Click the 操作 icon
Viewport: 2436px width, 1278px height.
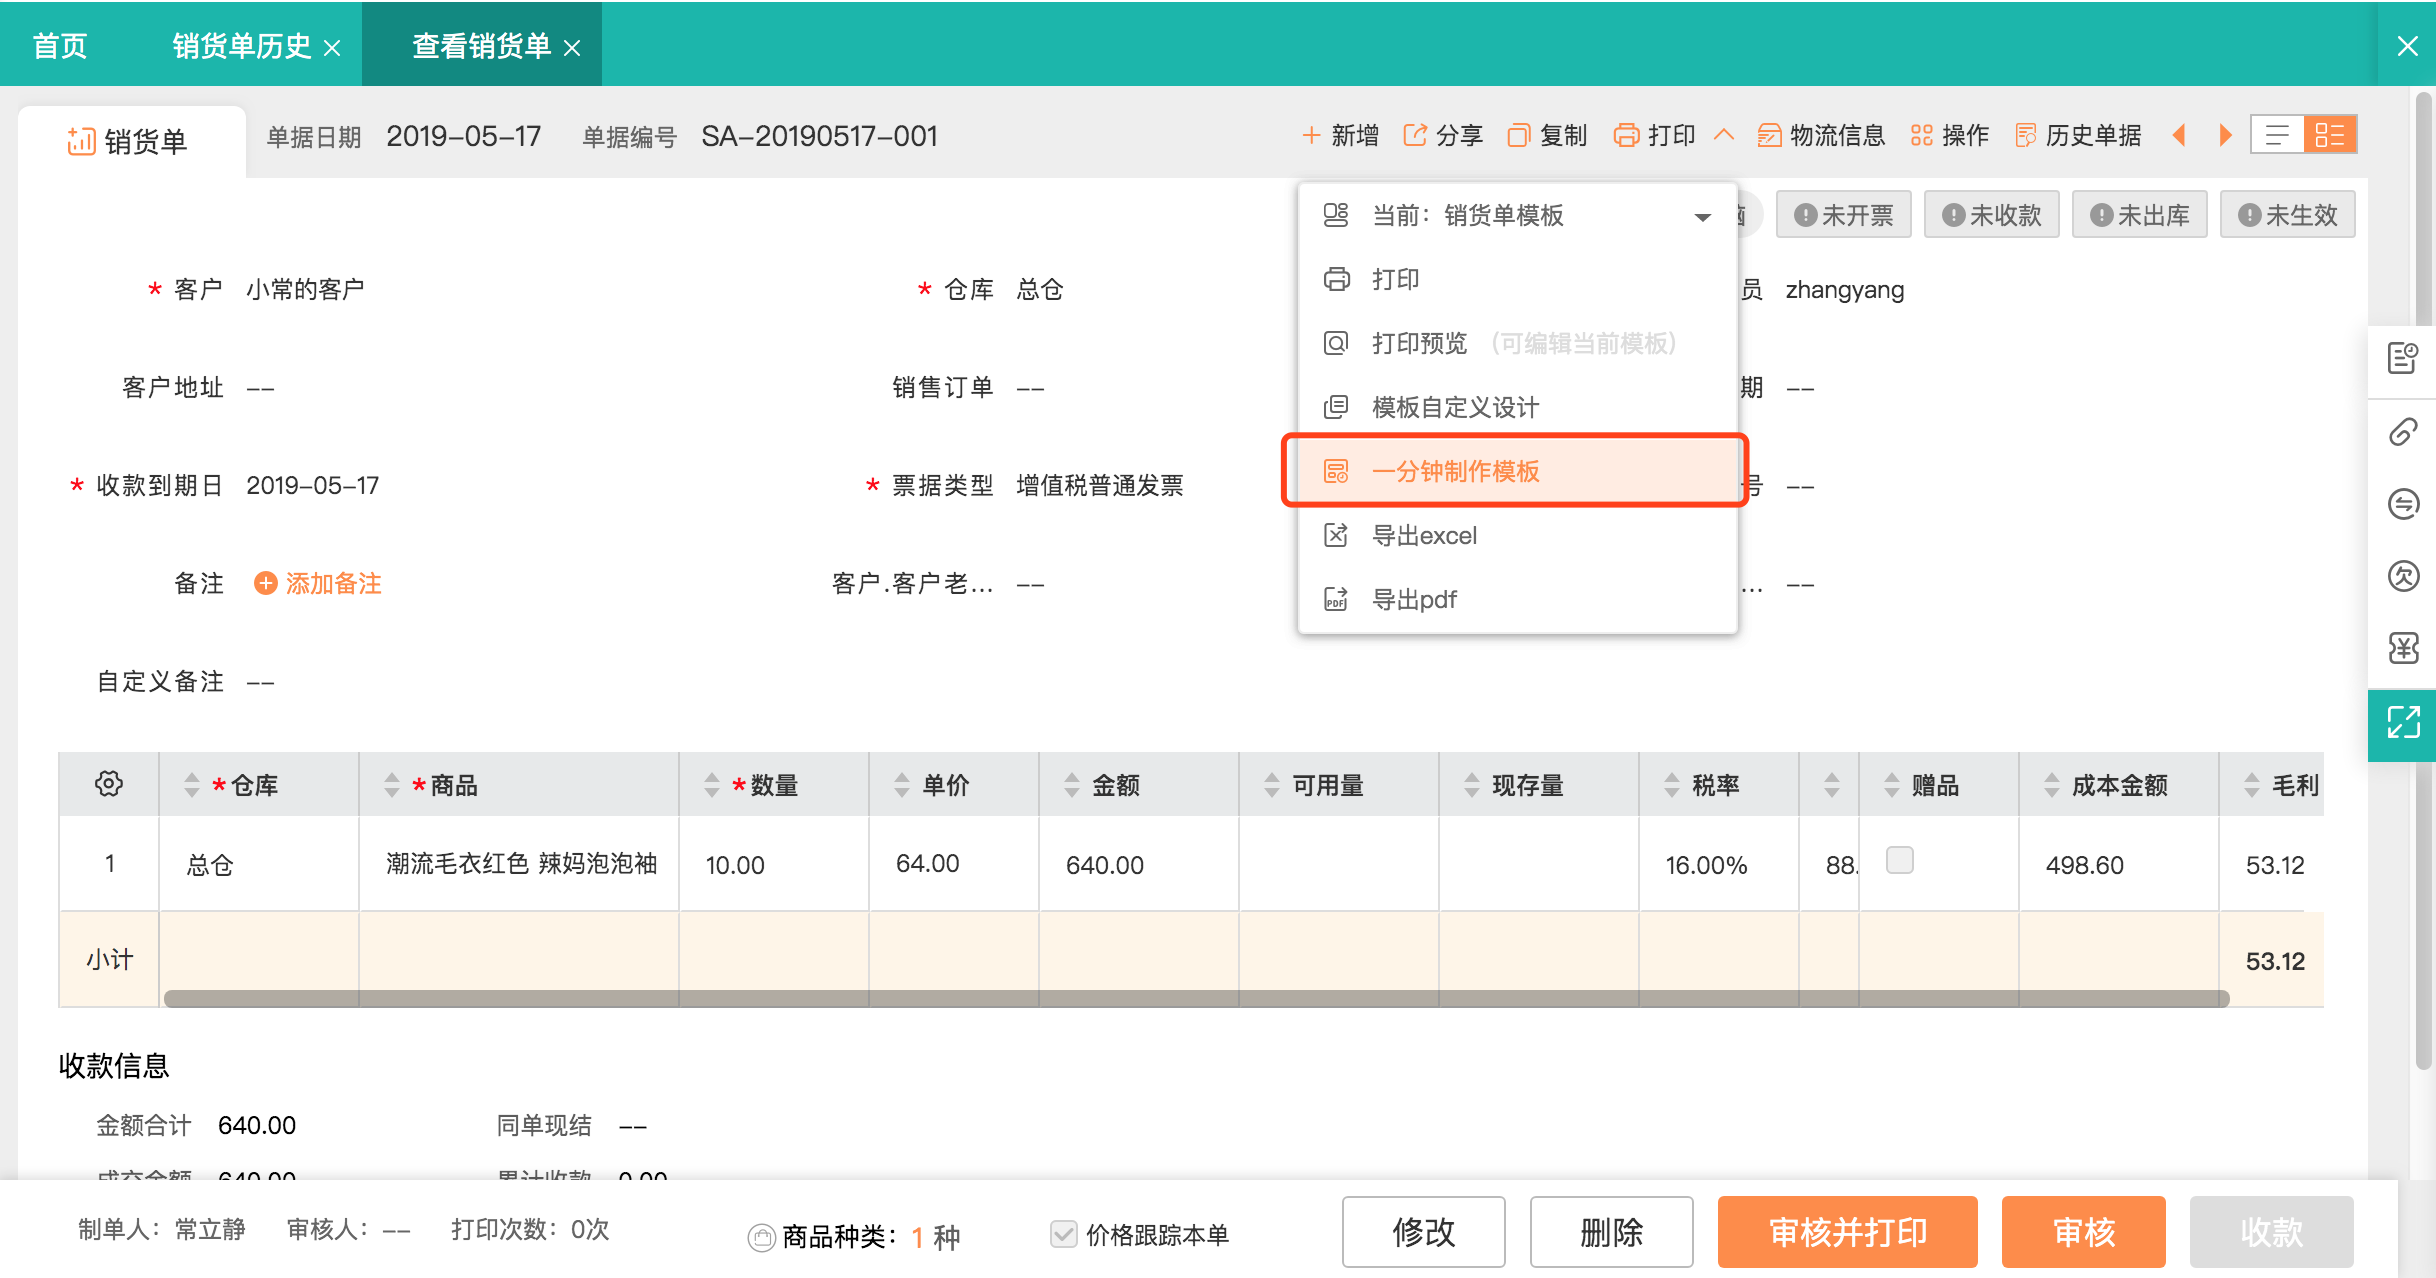pyautogui.click(x=1920, y=135)
